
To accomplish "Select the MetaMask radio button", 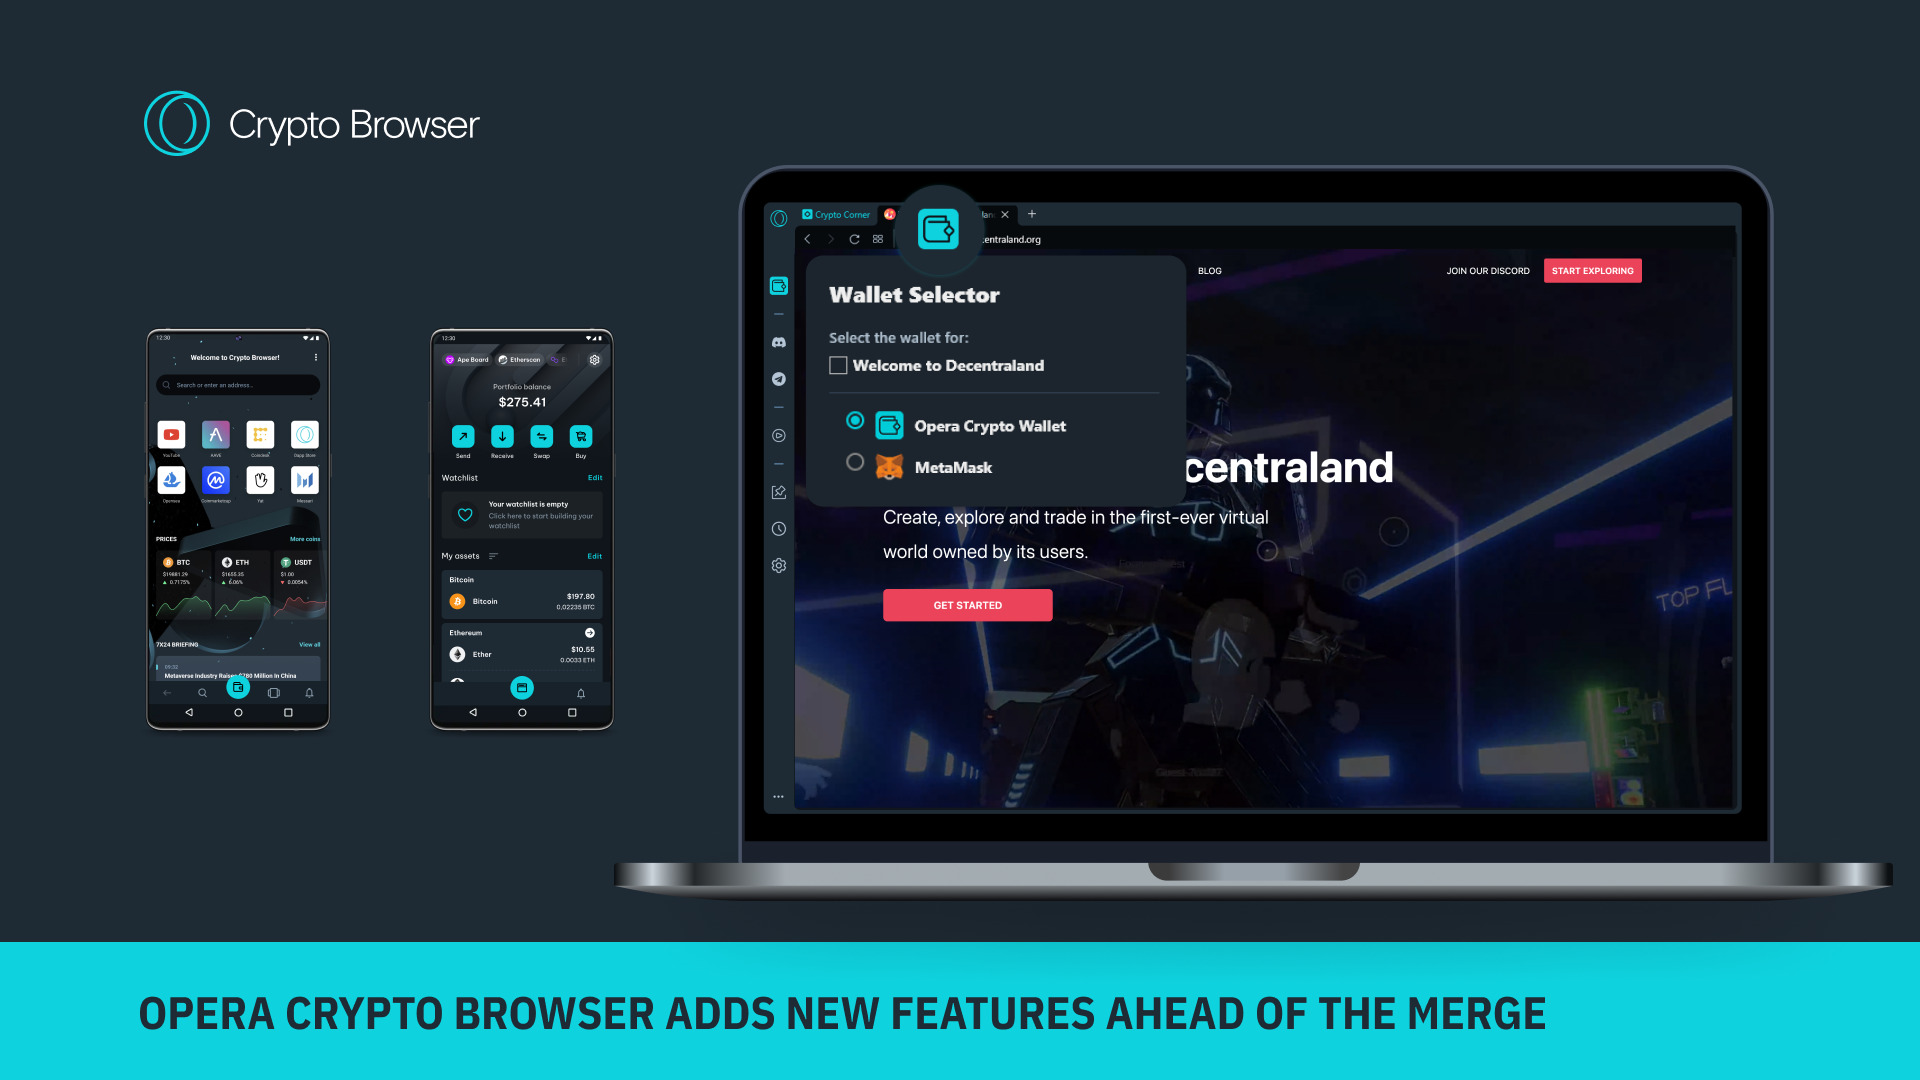I will tap(855, 463).
